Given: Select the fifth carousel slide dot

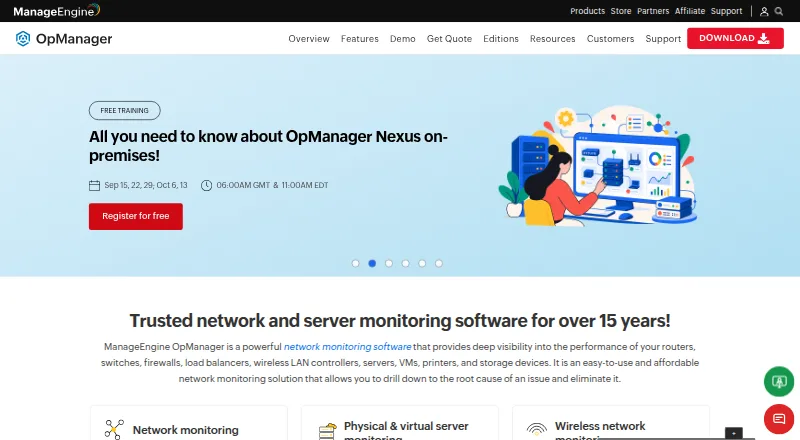Looking at the screenshot, I should [x=422, y=263].
